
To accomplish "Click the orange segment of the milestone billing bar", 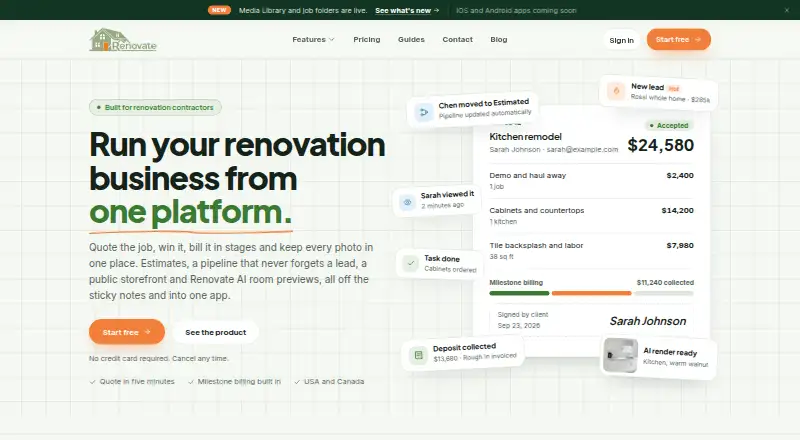I will tap(591, 293).
